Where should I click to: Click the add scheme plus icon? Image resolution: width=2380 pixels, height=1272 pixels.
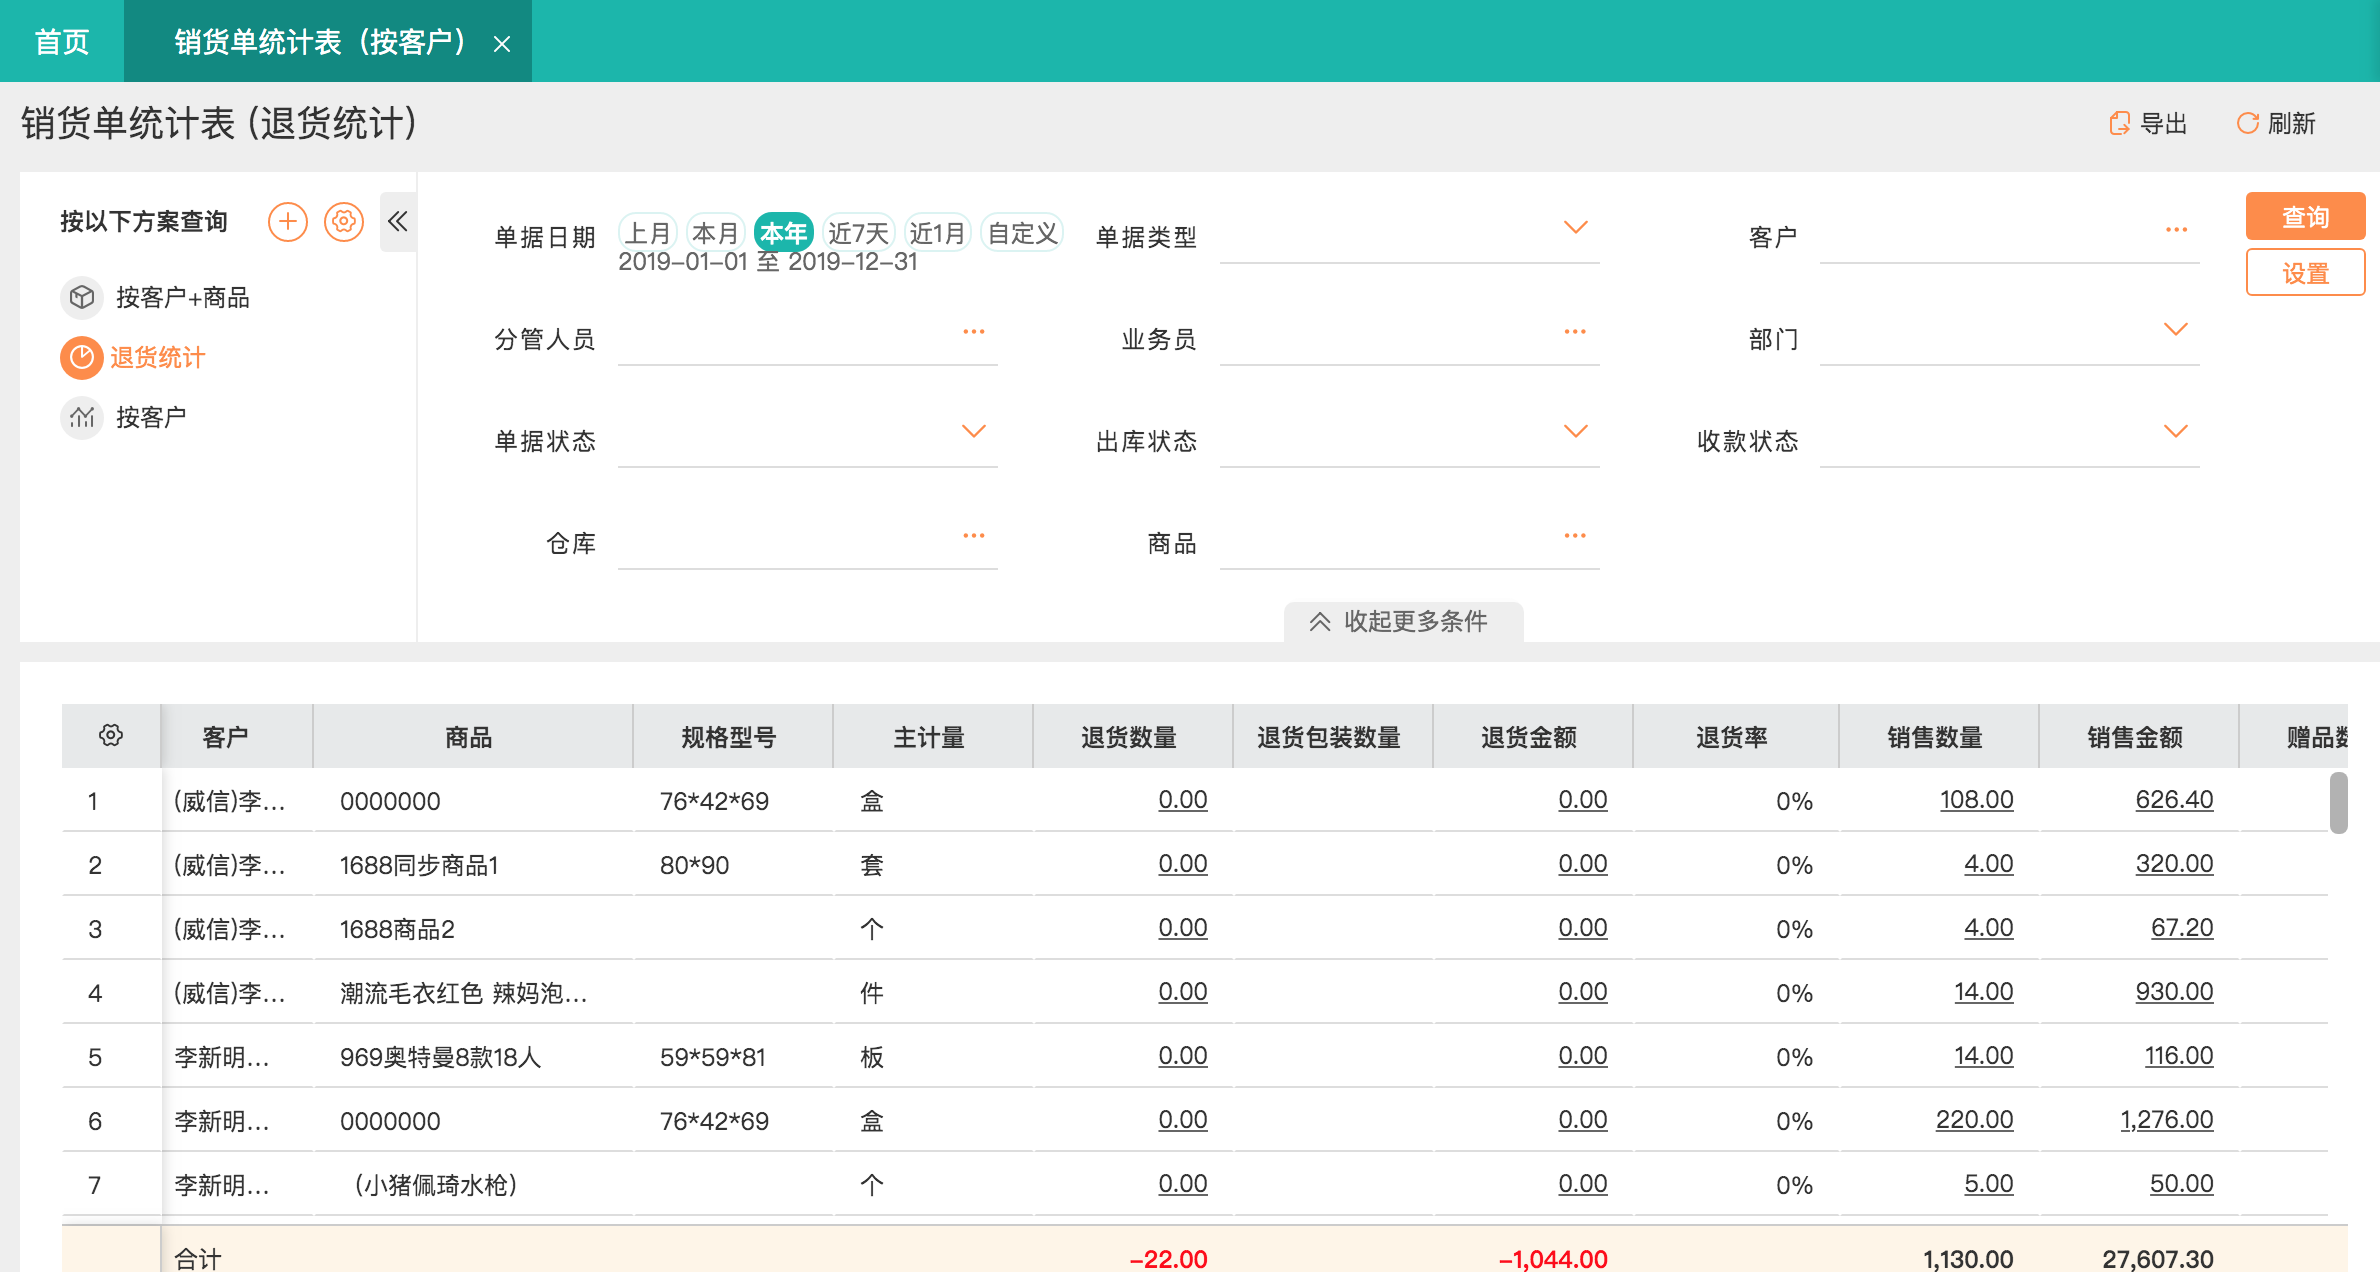(288, 222)
